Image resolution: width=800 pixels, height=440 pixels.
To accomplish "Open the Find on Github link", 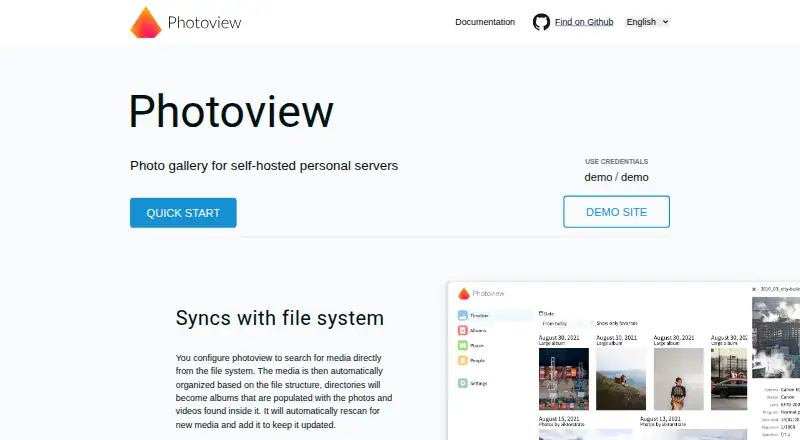I will pos(584,22).
